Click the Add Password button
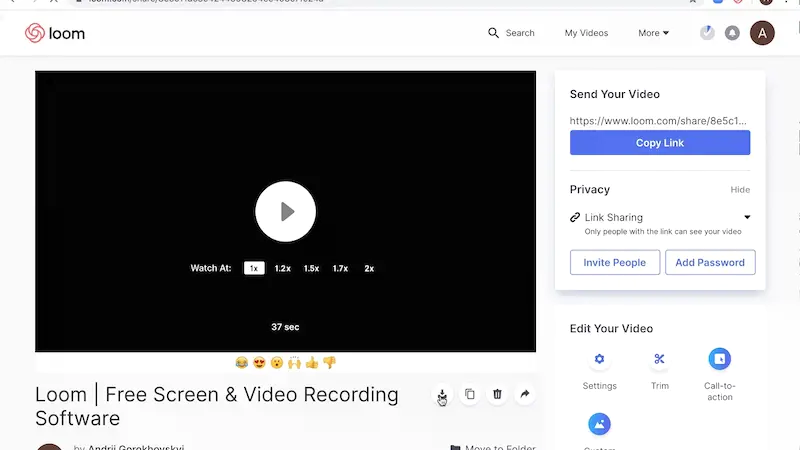Screen dimensions: 800x450 pos(710,262)
